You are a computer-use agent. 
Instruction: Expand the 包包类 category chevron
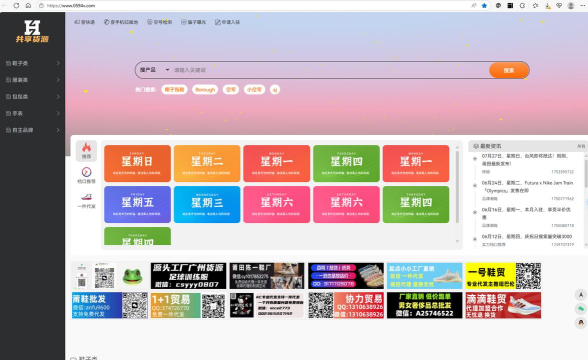click(x=58, y=96)
